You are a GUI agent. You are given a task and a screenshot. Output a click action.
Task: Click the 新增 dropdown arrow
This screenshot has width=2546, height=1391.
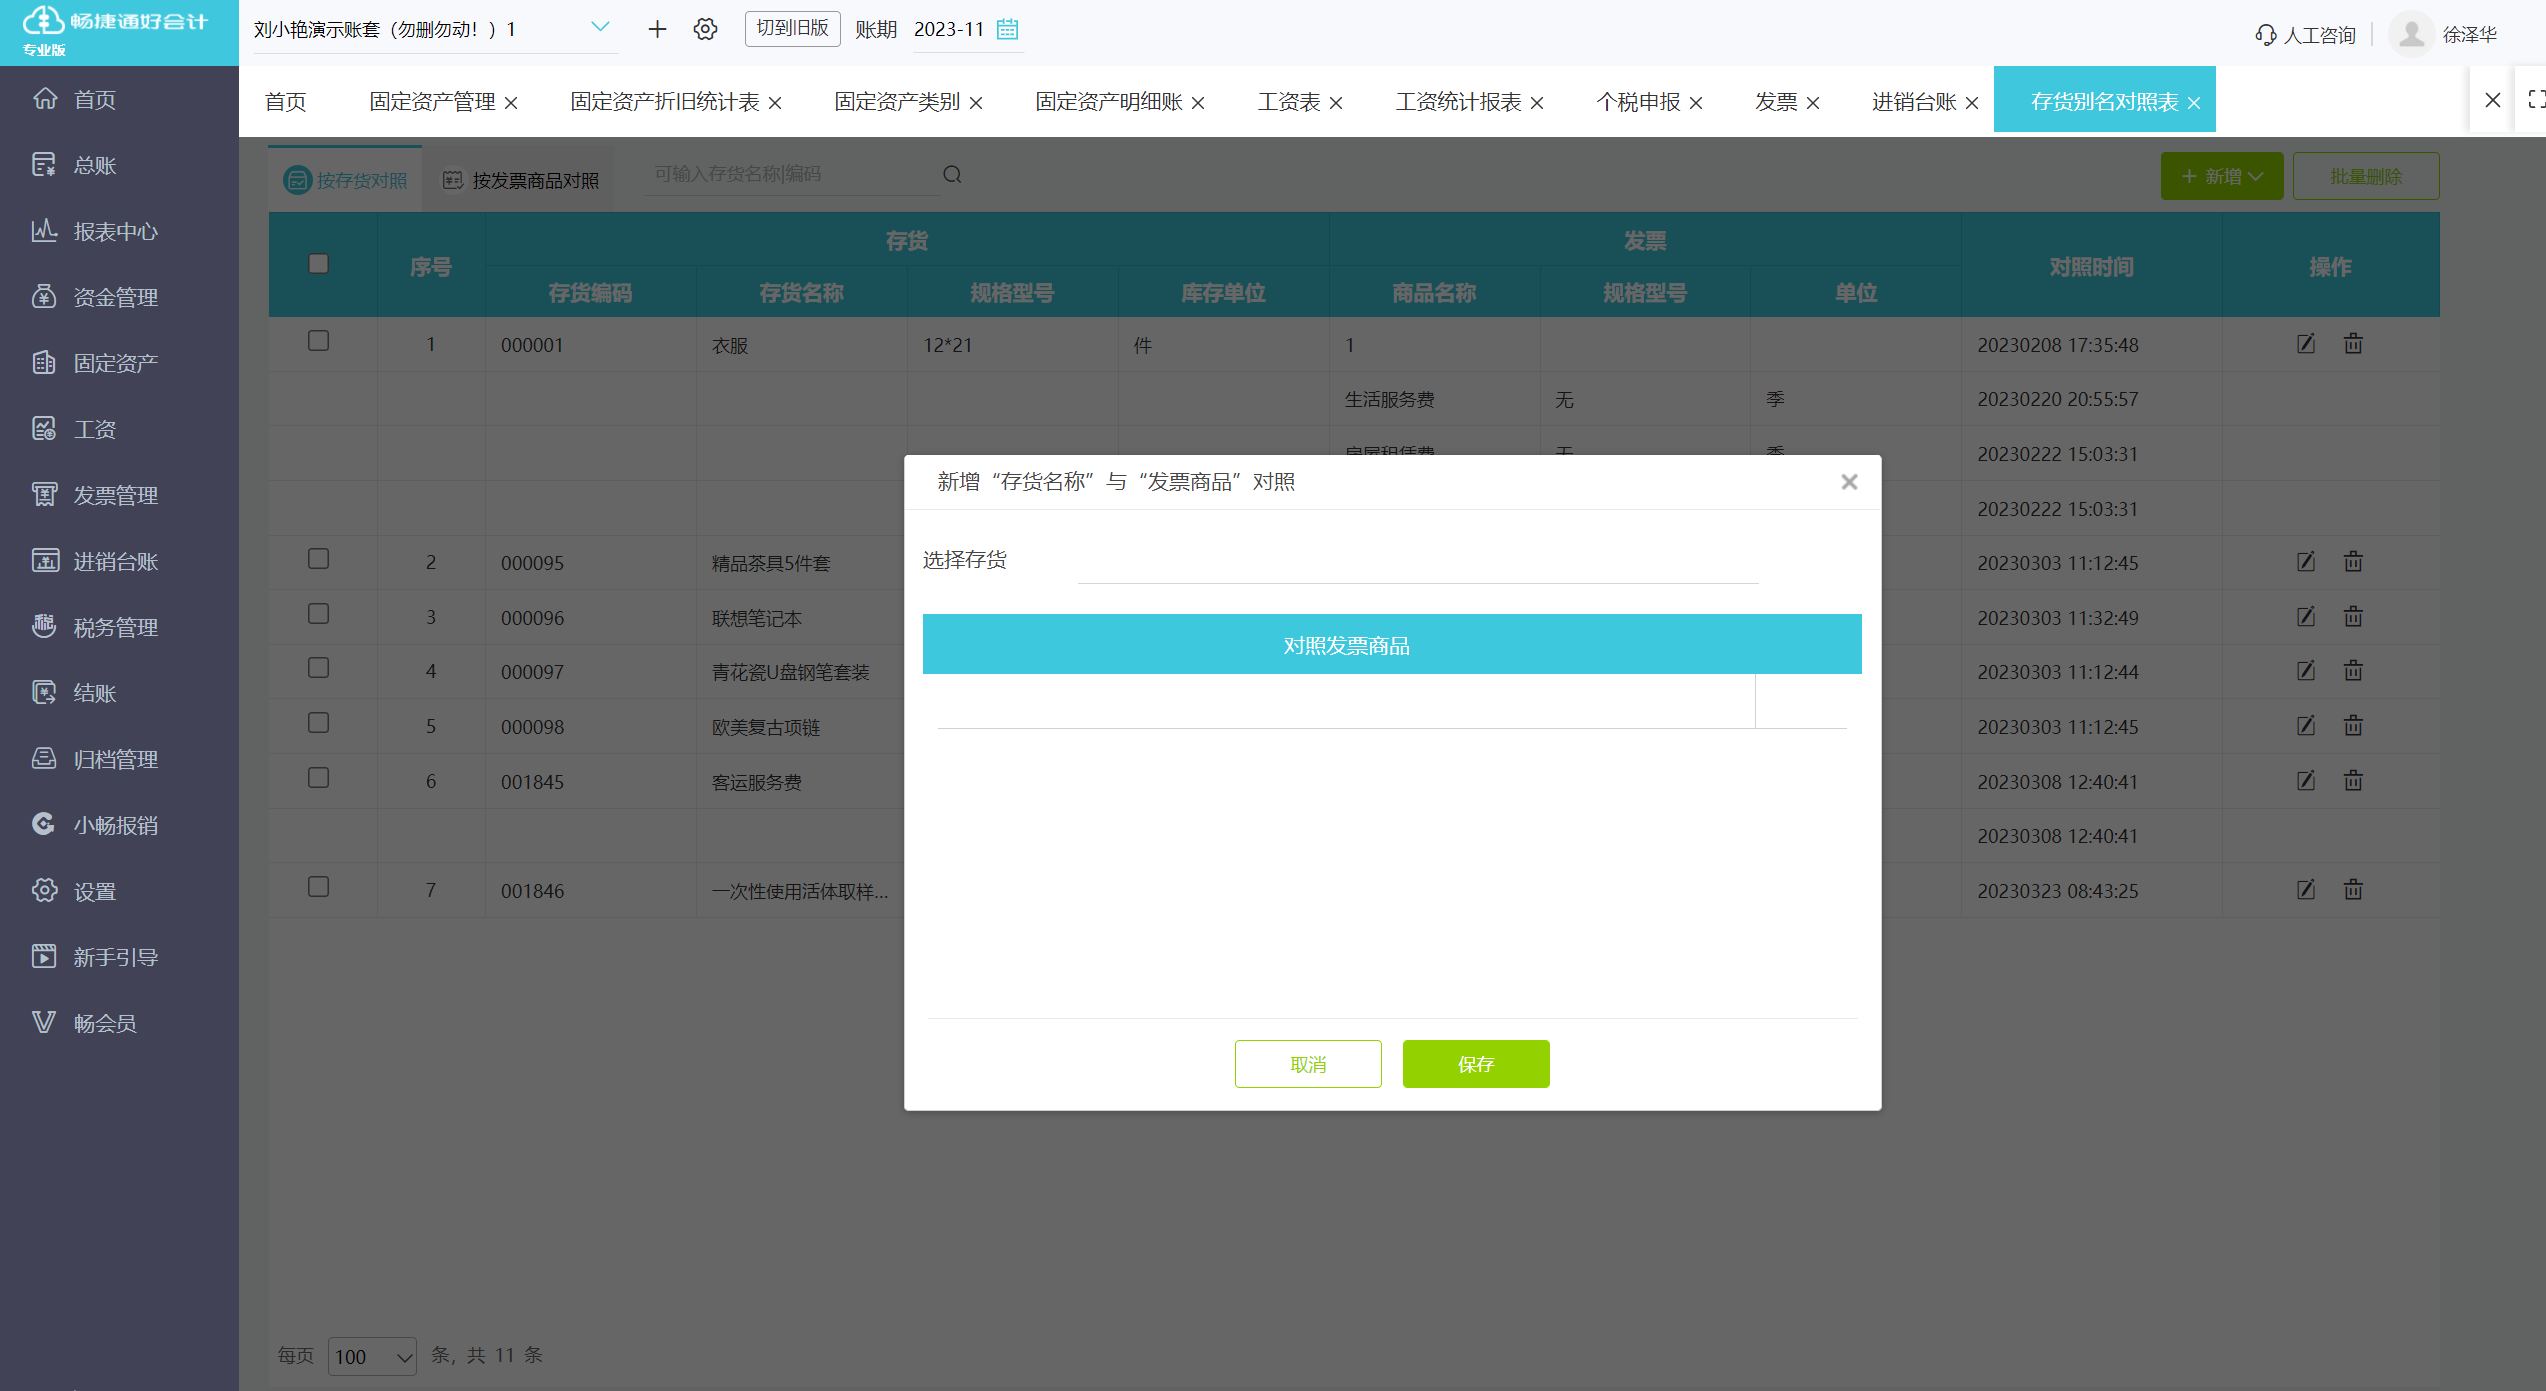click(2263, 175)
